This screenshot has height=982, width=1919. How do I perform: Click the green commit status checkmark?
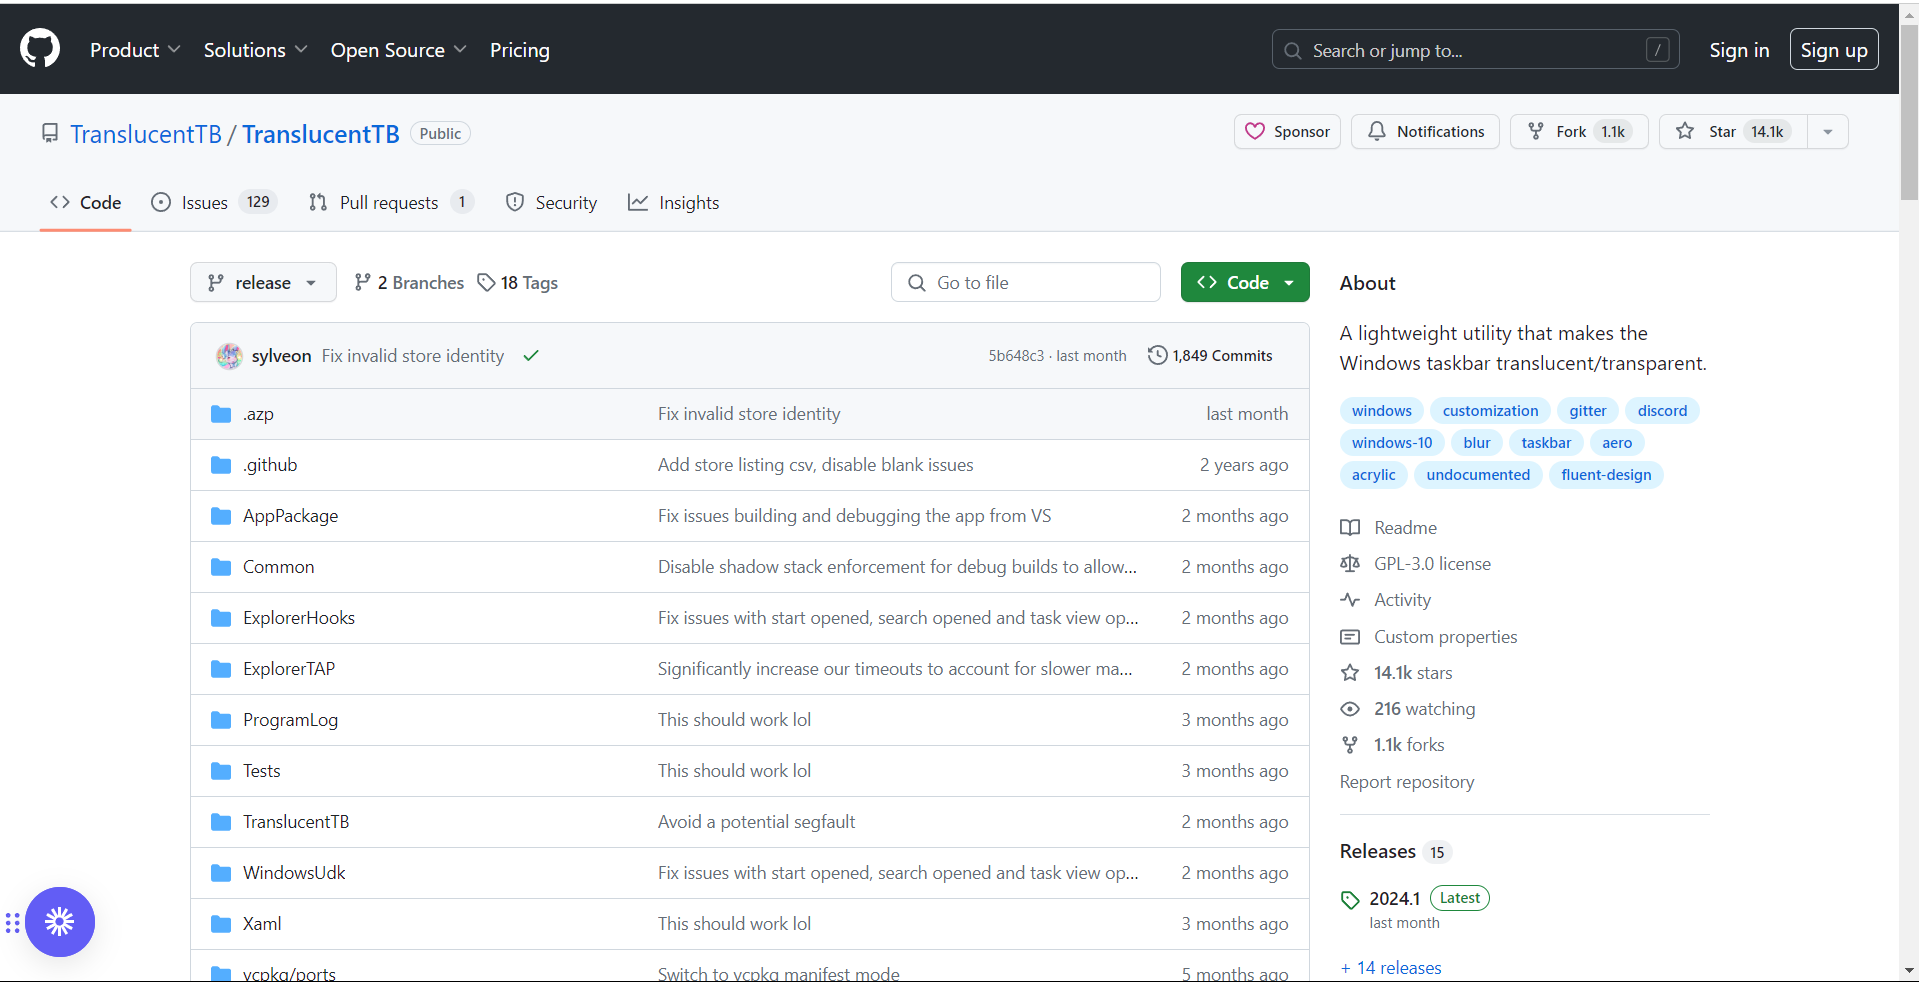(531, 356)
